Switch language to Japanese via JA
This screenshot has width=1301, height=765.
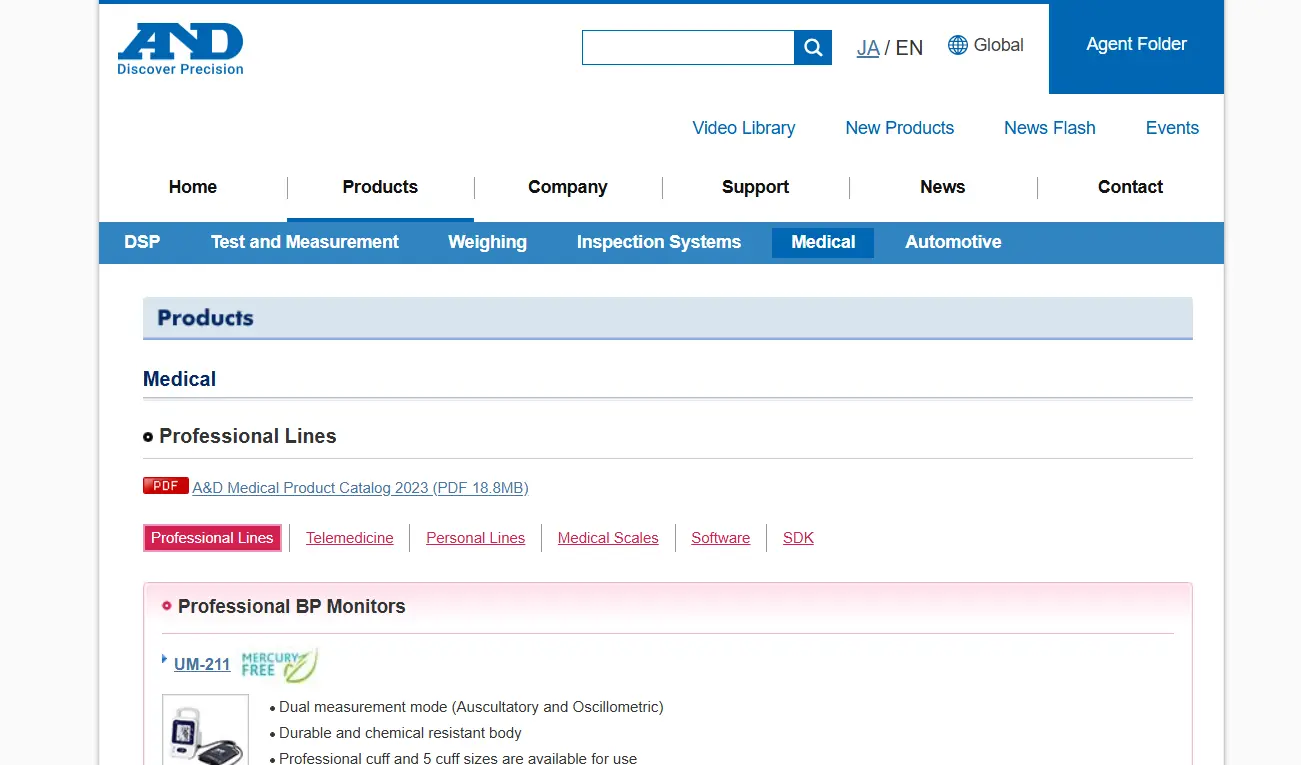(x=867, y=48)
